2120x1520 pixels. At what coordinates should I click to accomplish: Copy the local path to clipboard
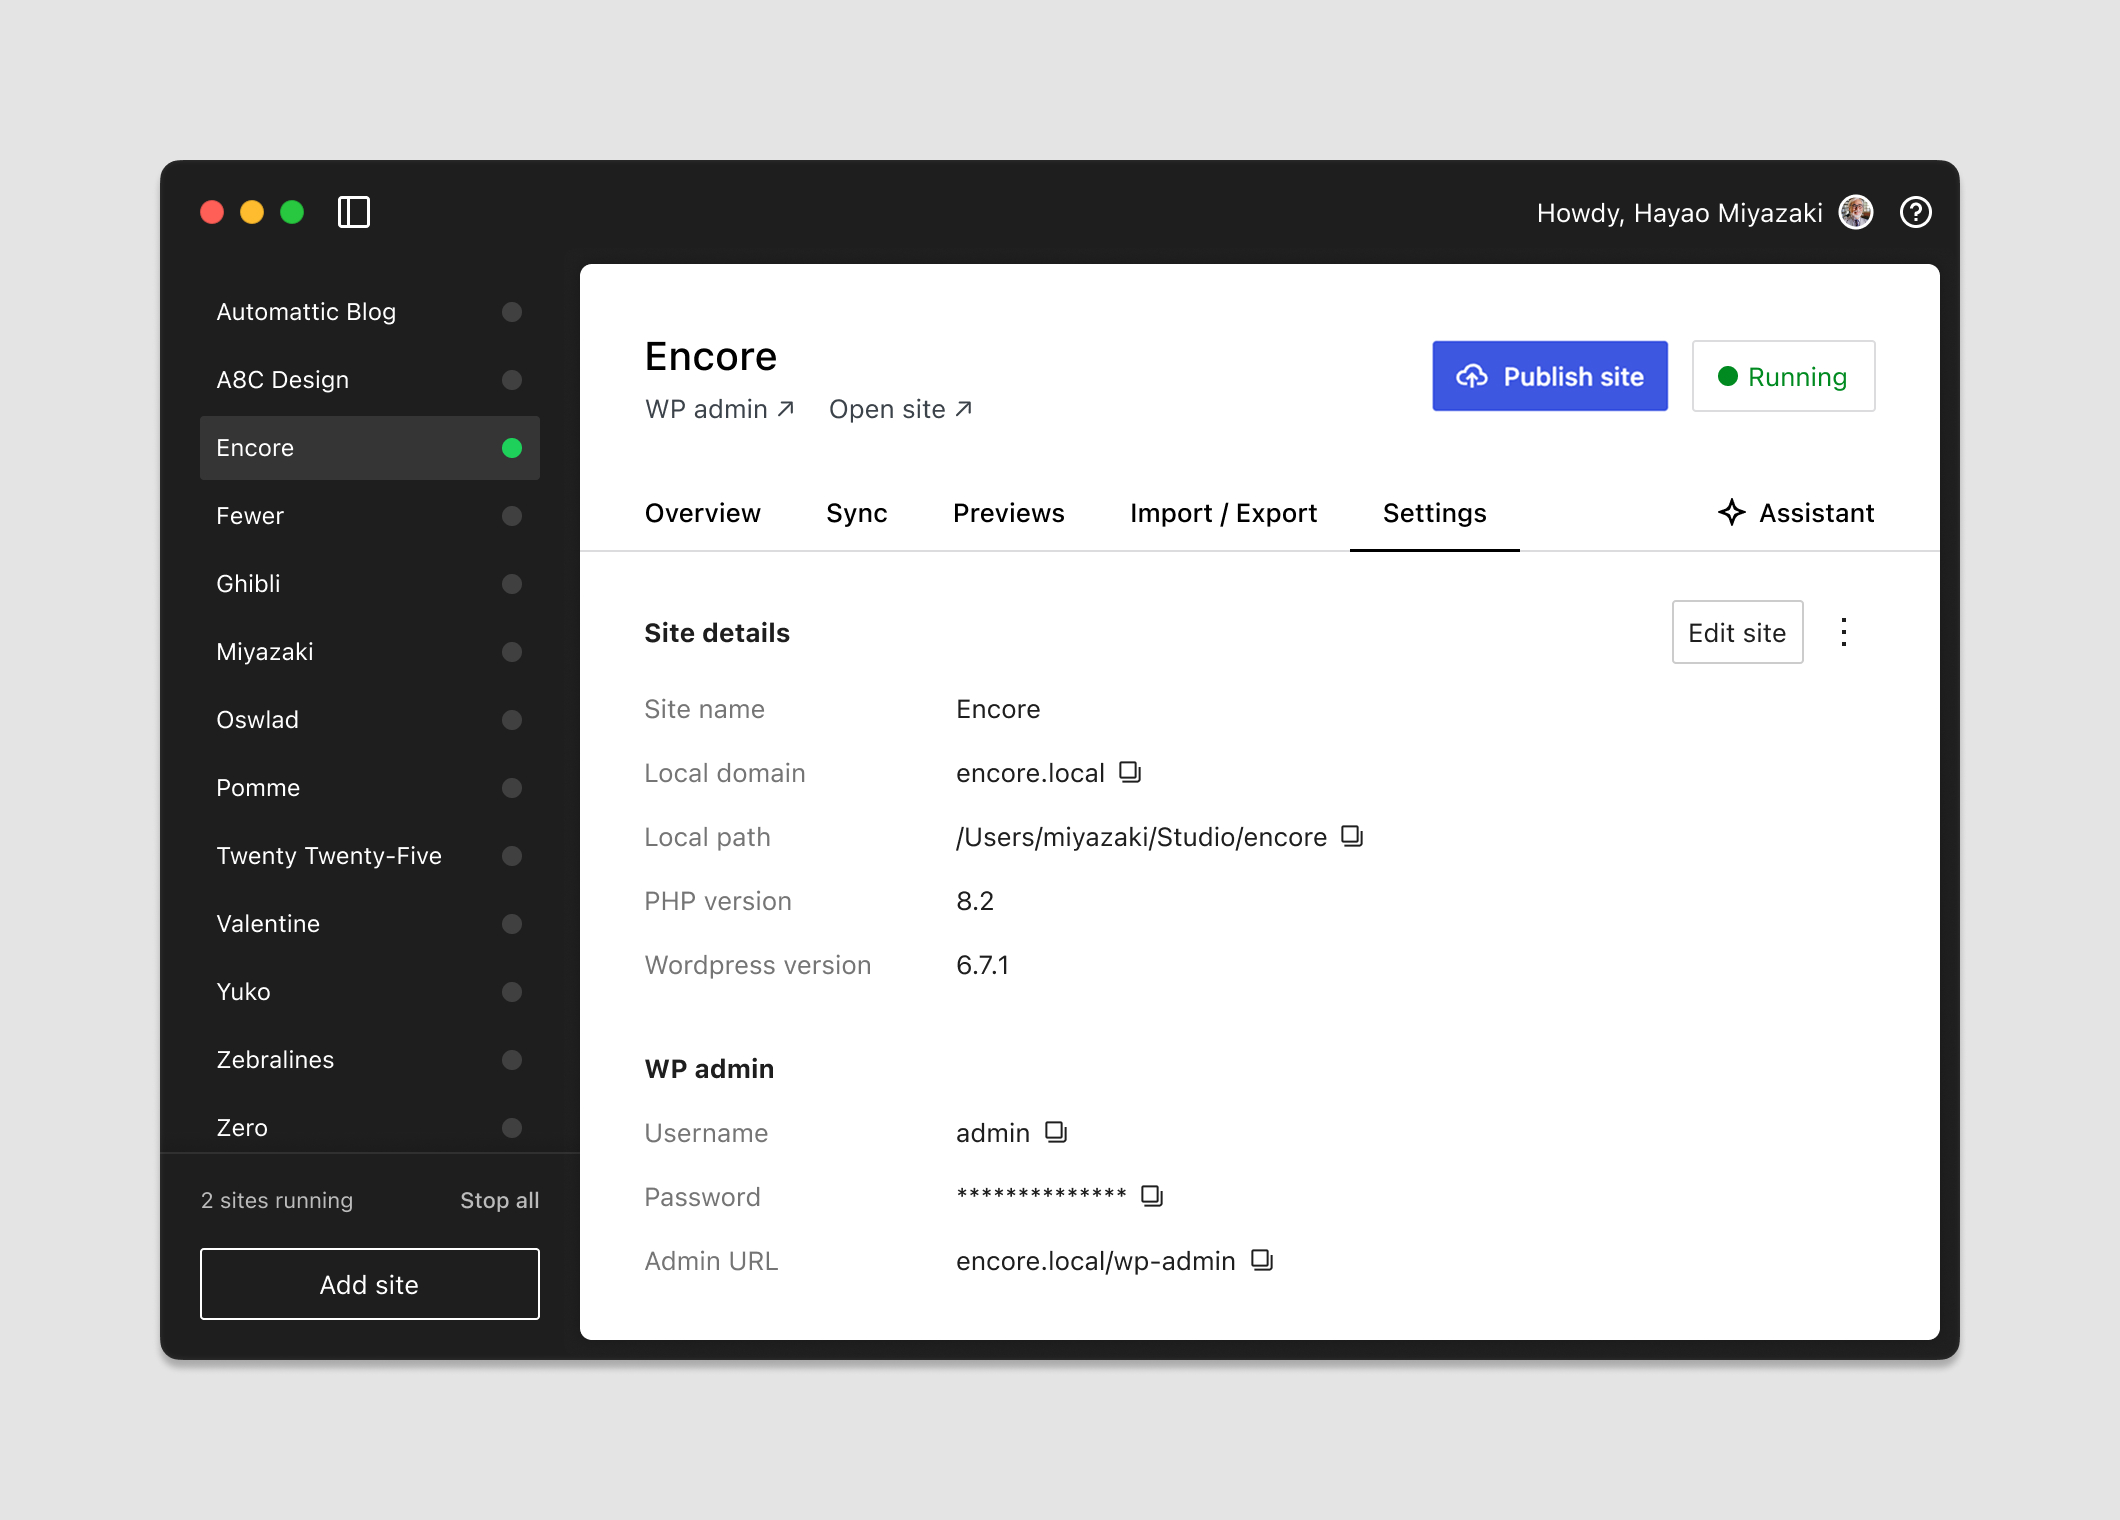tap(1351, 837)
